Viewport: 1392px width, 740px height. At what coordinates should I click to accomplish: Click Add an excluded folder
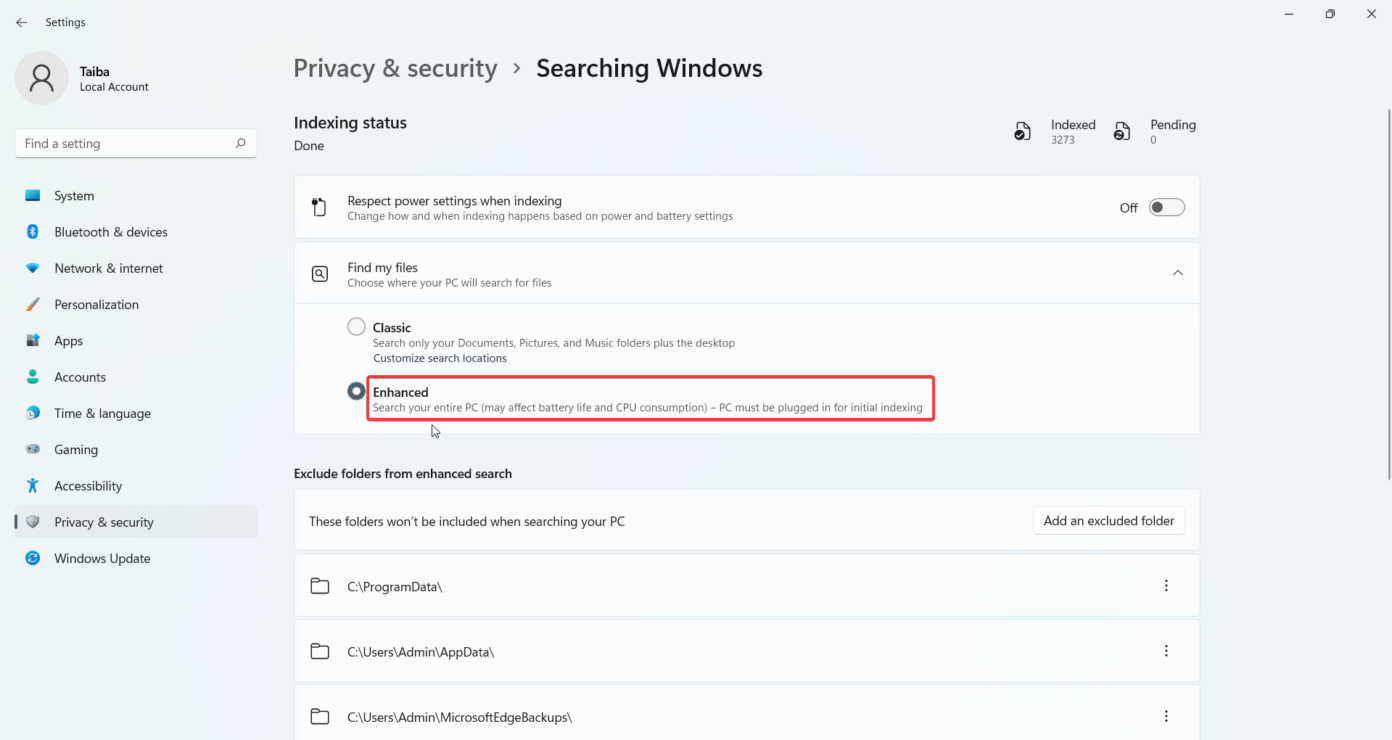click(x=1108, y=520)
